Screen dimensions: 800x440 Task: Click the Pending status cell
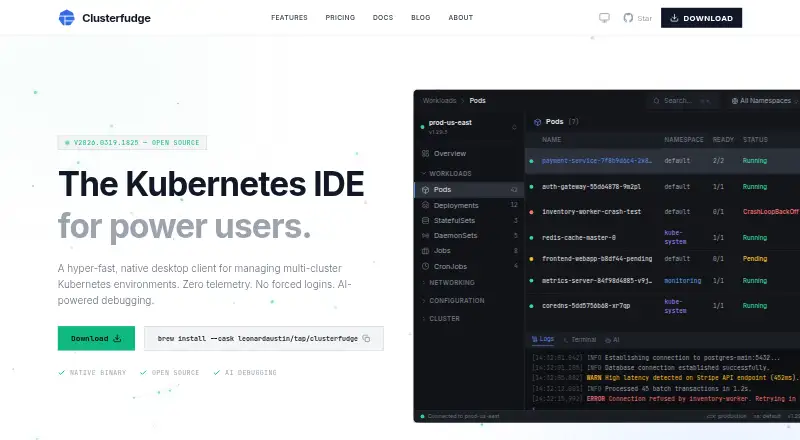click(755, 259)
